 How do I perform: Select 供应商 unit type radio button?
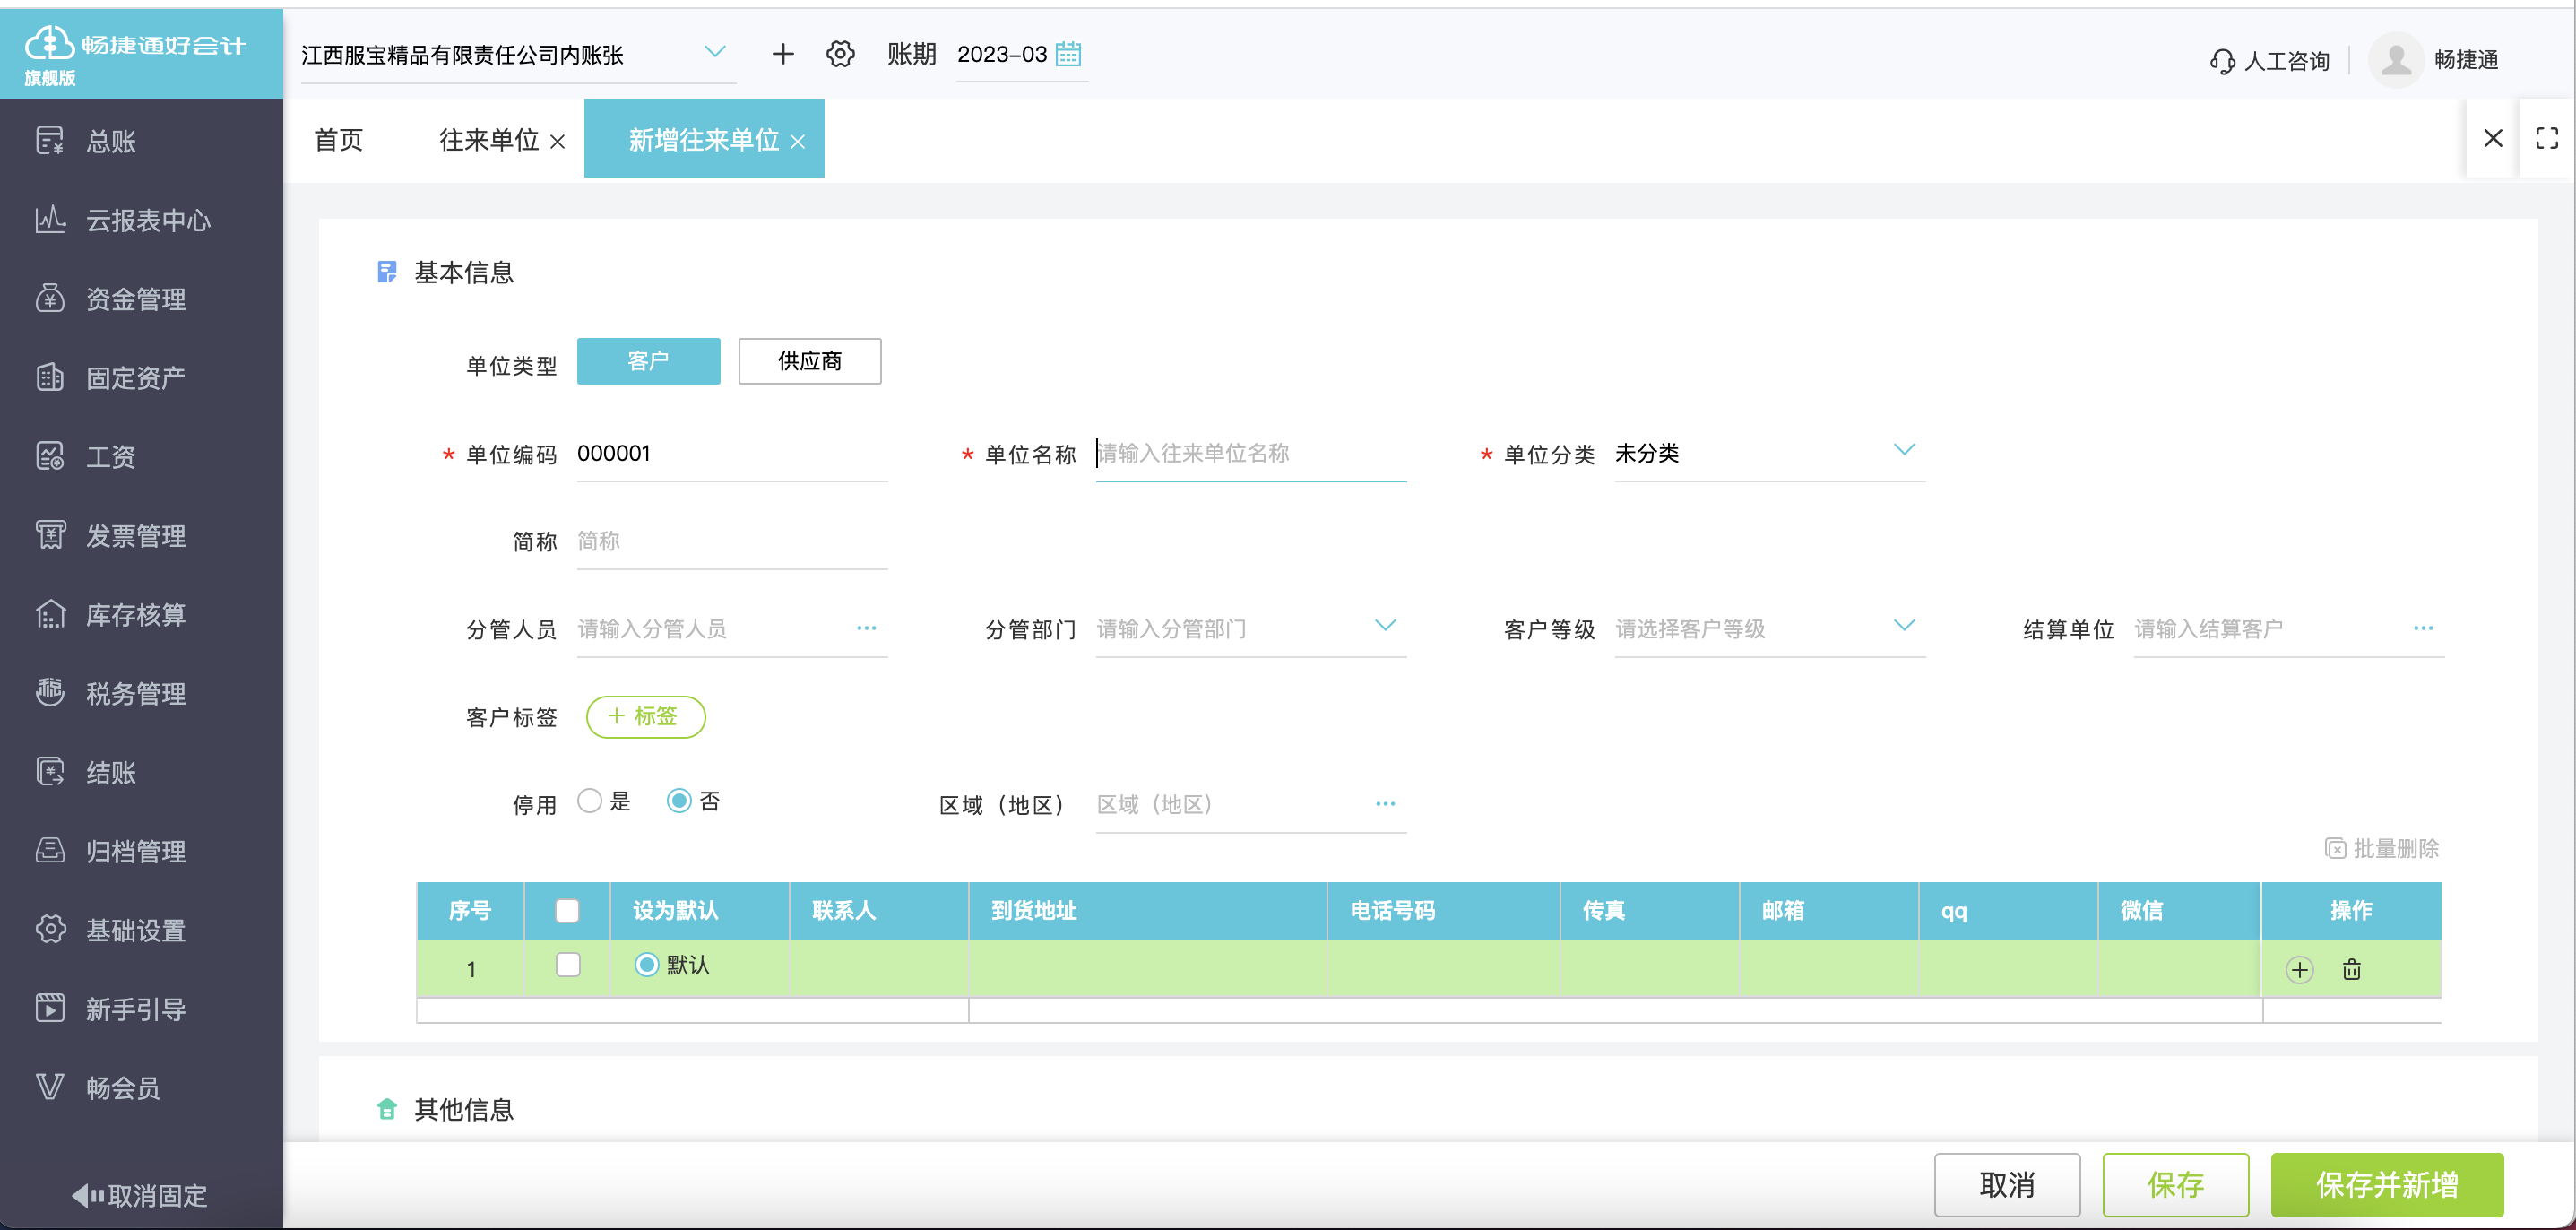810,361
